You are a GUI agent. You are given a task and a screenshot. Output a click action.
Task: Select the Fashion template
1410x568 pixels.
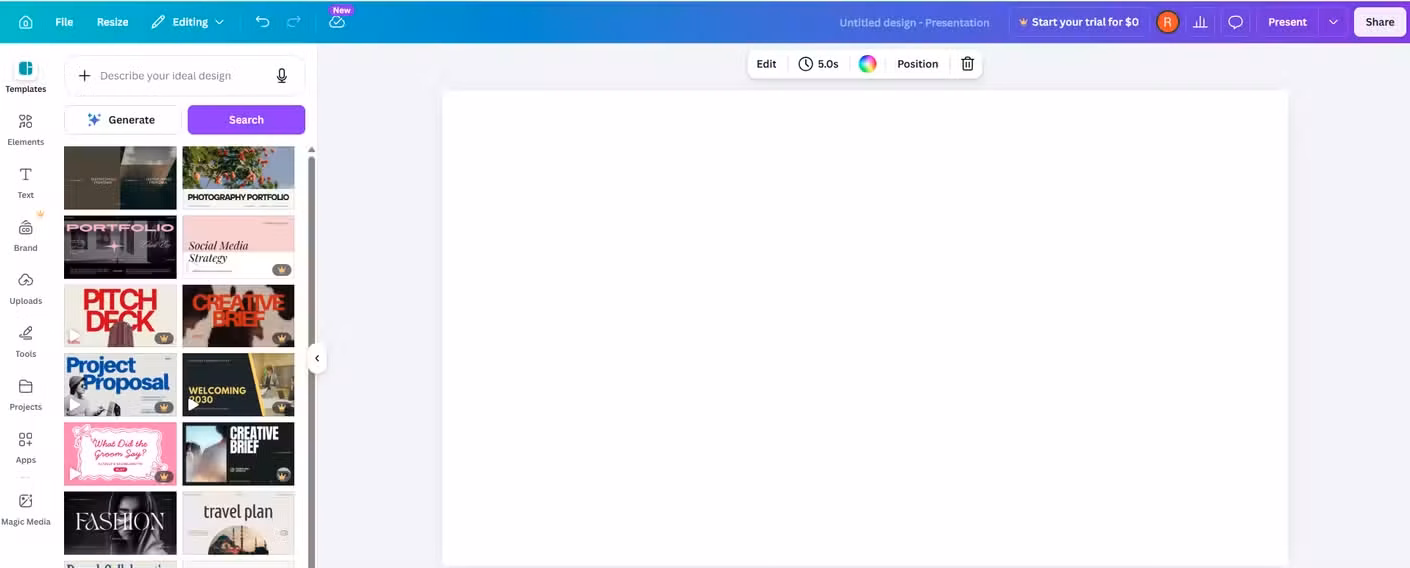coord(120,523)
